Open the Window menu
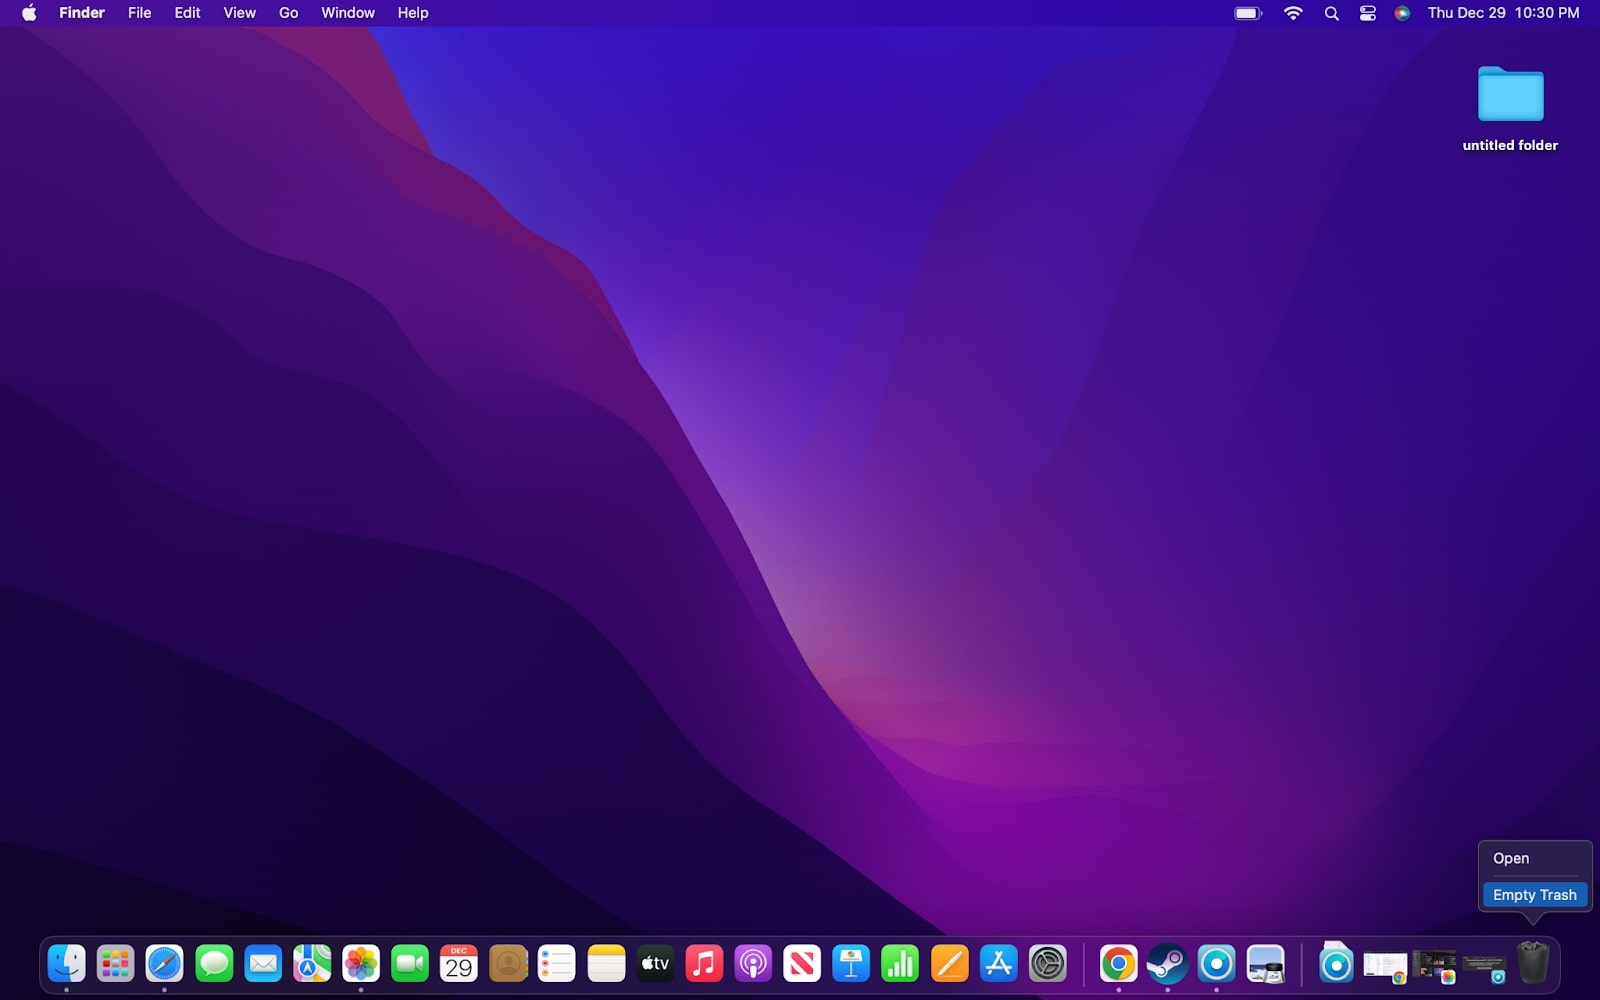Image resolution: width=1600 pixels, height=1000 pixels. click(347, 13)
